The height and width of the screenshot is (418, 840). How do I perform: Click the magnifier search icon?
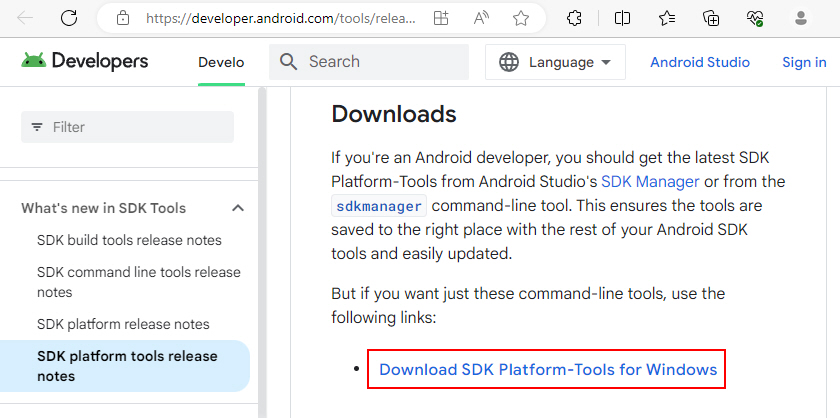(289, 62)
